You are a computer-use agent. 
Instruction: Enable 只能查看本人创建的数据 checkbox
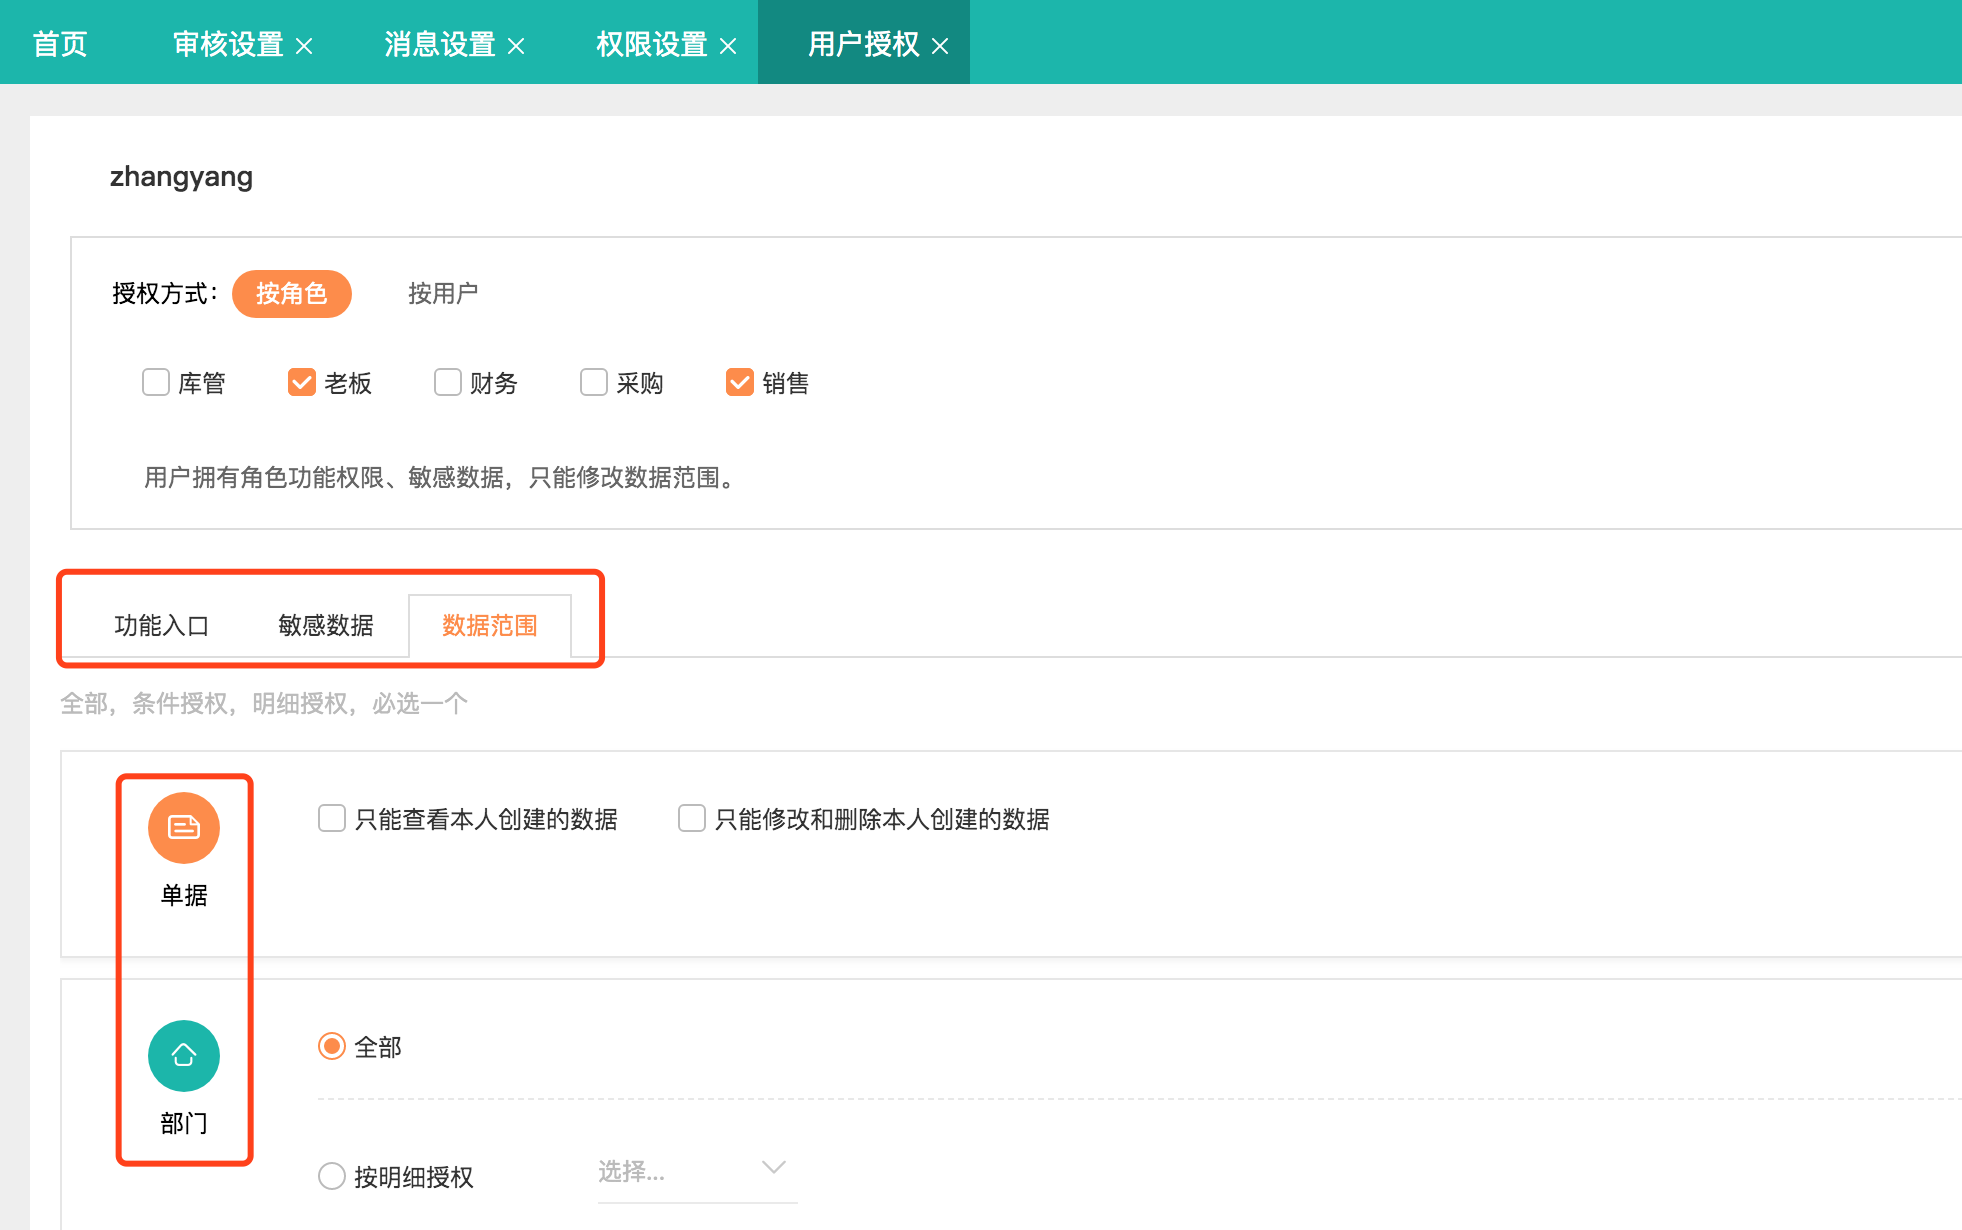pyautogui.click(x=329, y=818)
